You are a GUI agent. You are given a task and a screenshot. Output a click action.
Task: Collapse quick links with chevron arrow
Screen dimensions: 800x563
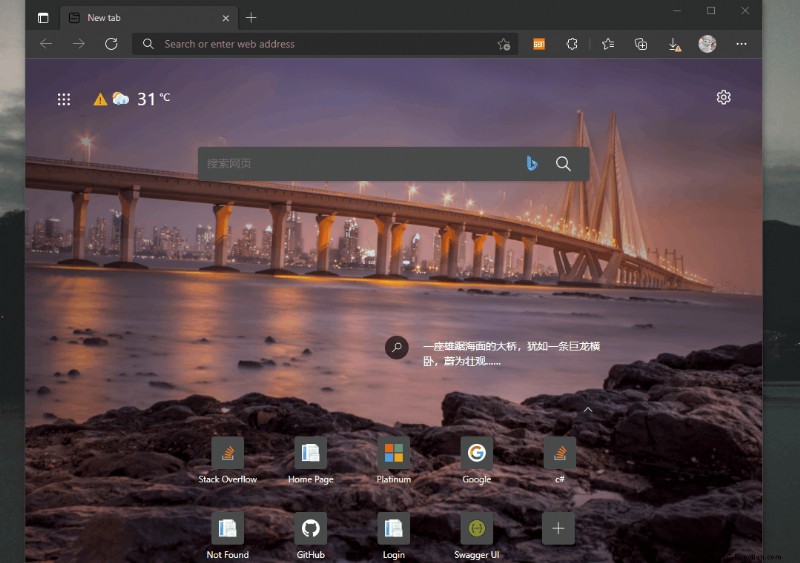[588, 409]
